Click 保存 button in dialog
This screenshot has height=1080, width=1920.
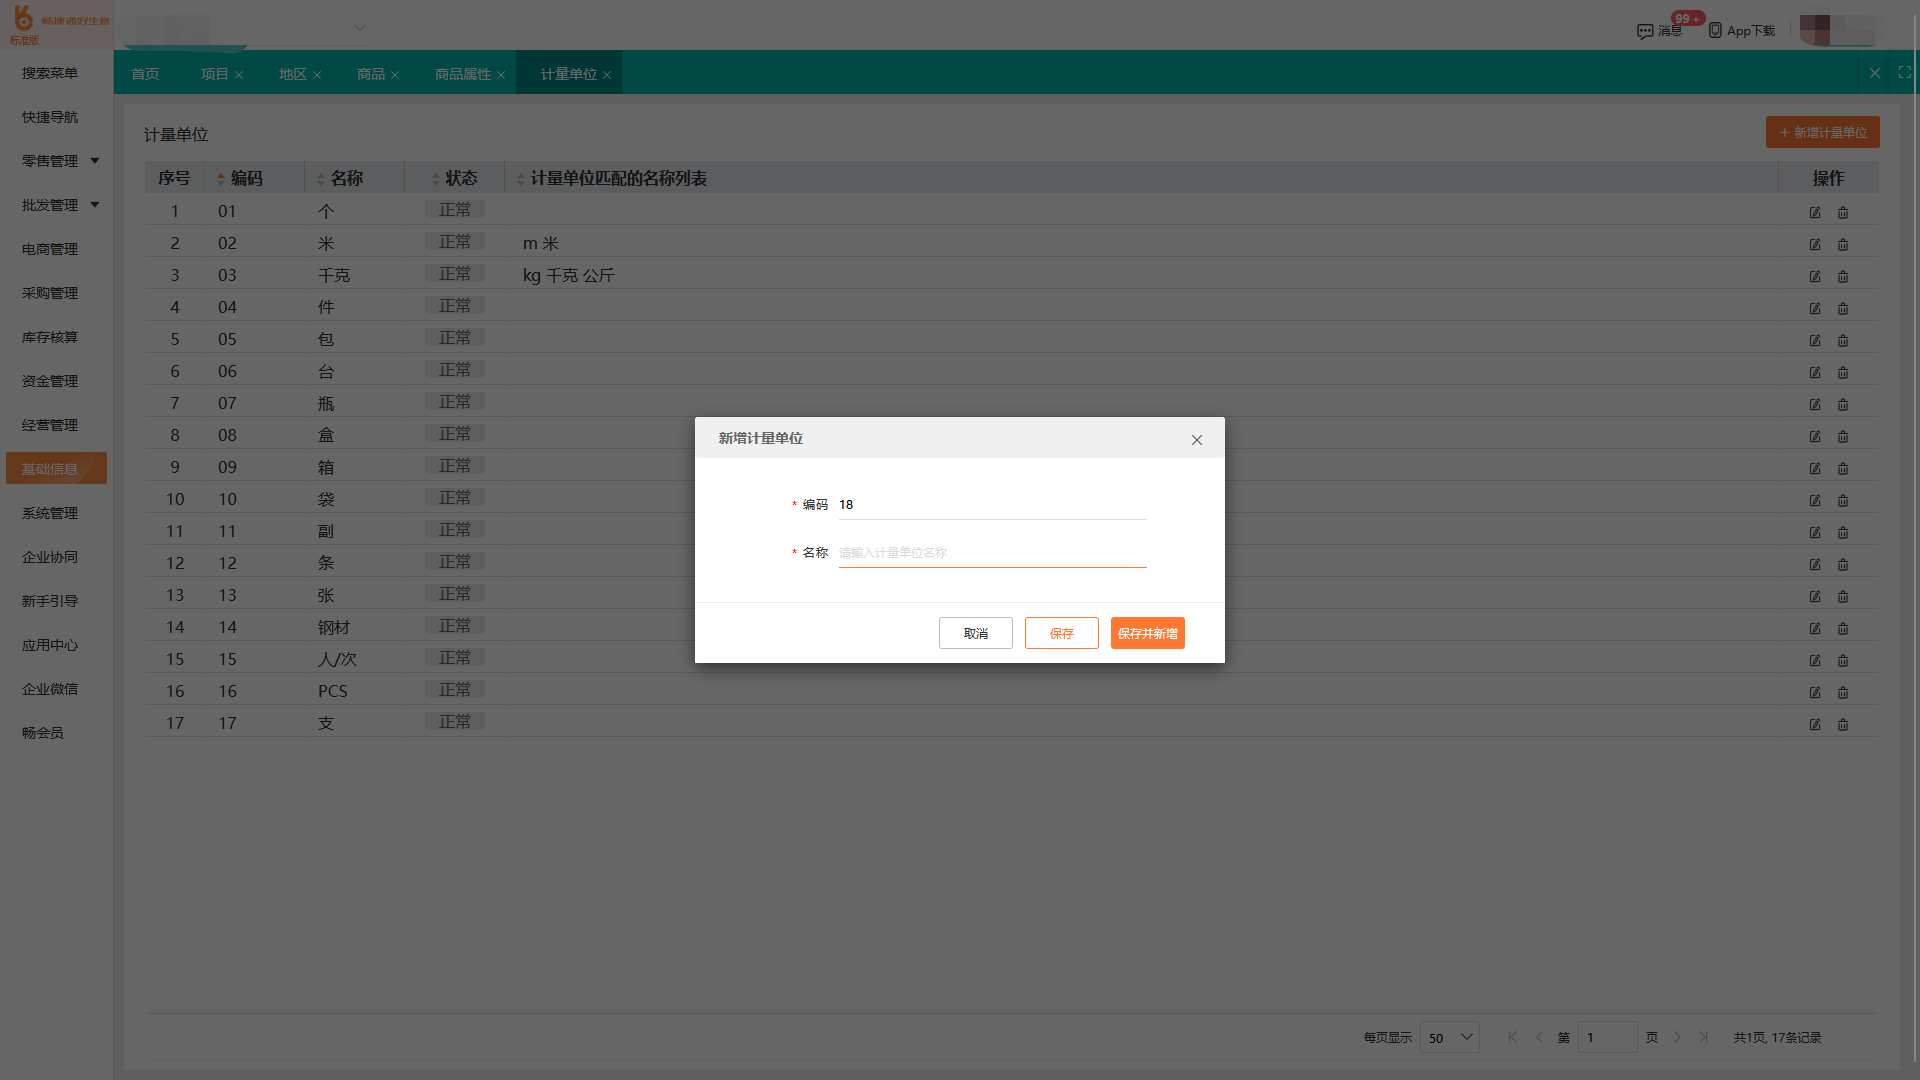point(1062,633)
